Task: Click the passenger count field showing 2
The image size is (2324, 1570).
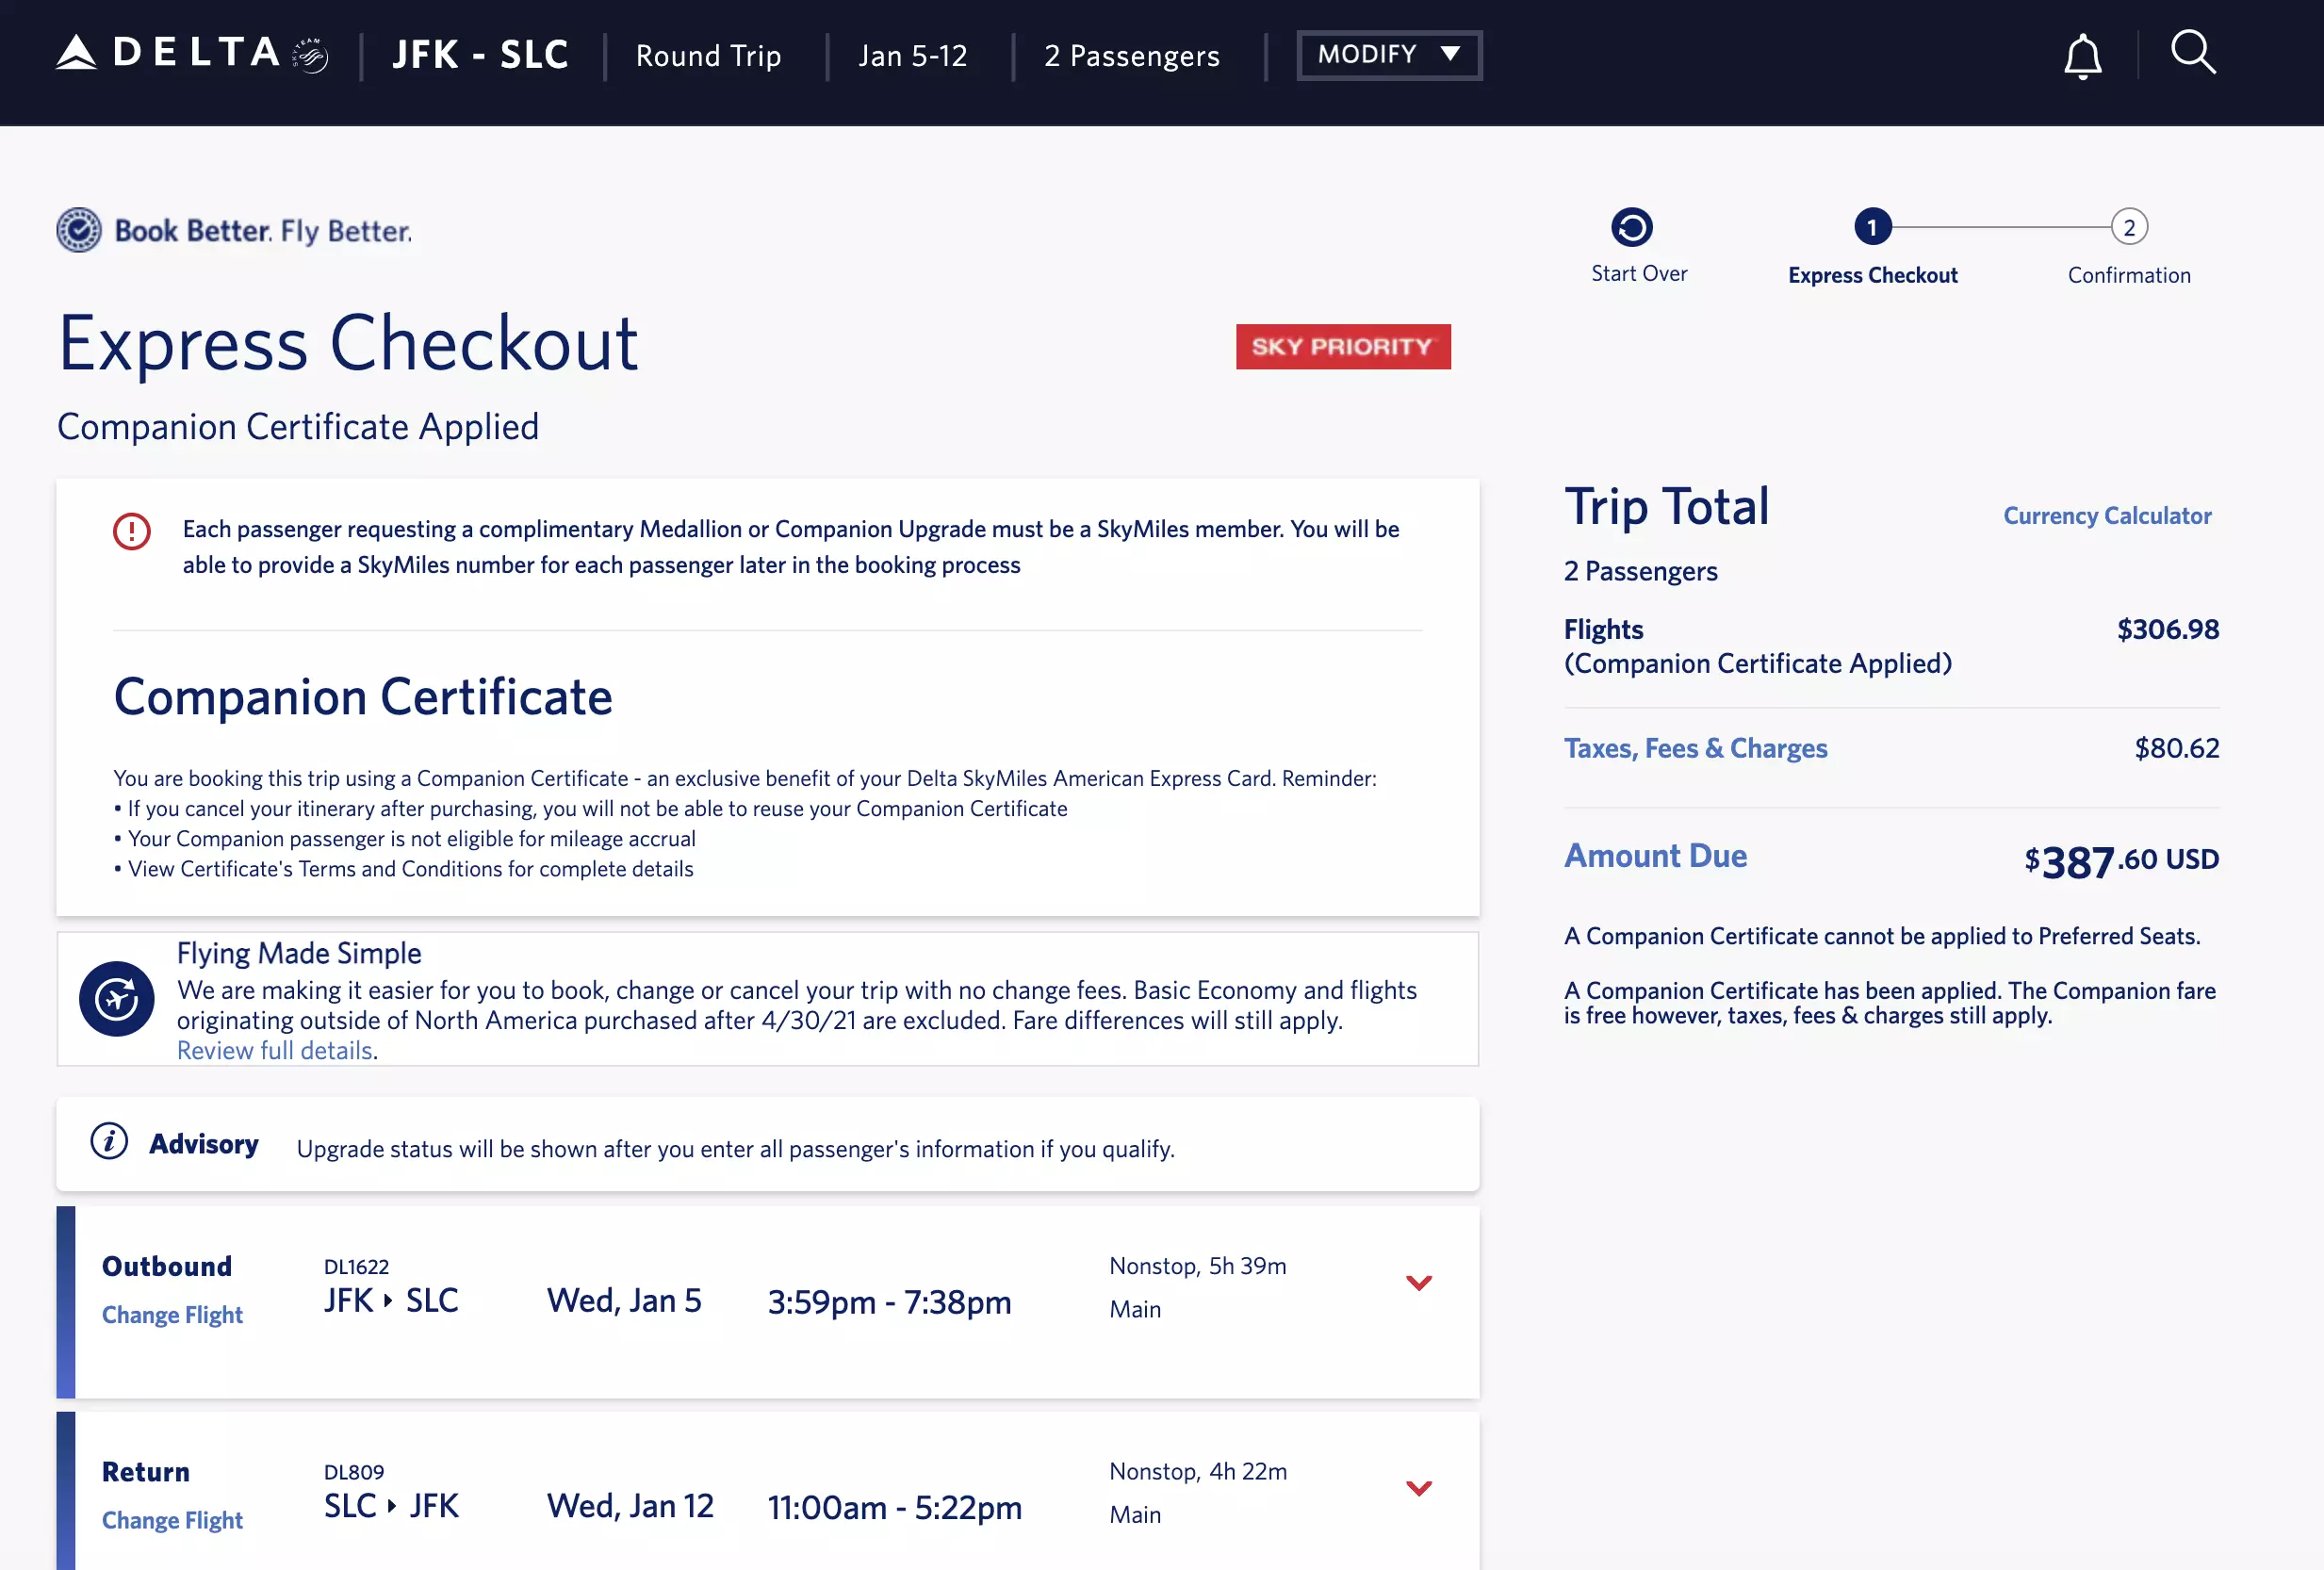Action: (x=1132, y=55)
